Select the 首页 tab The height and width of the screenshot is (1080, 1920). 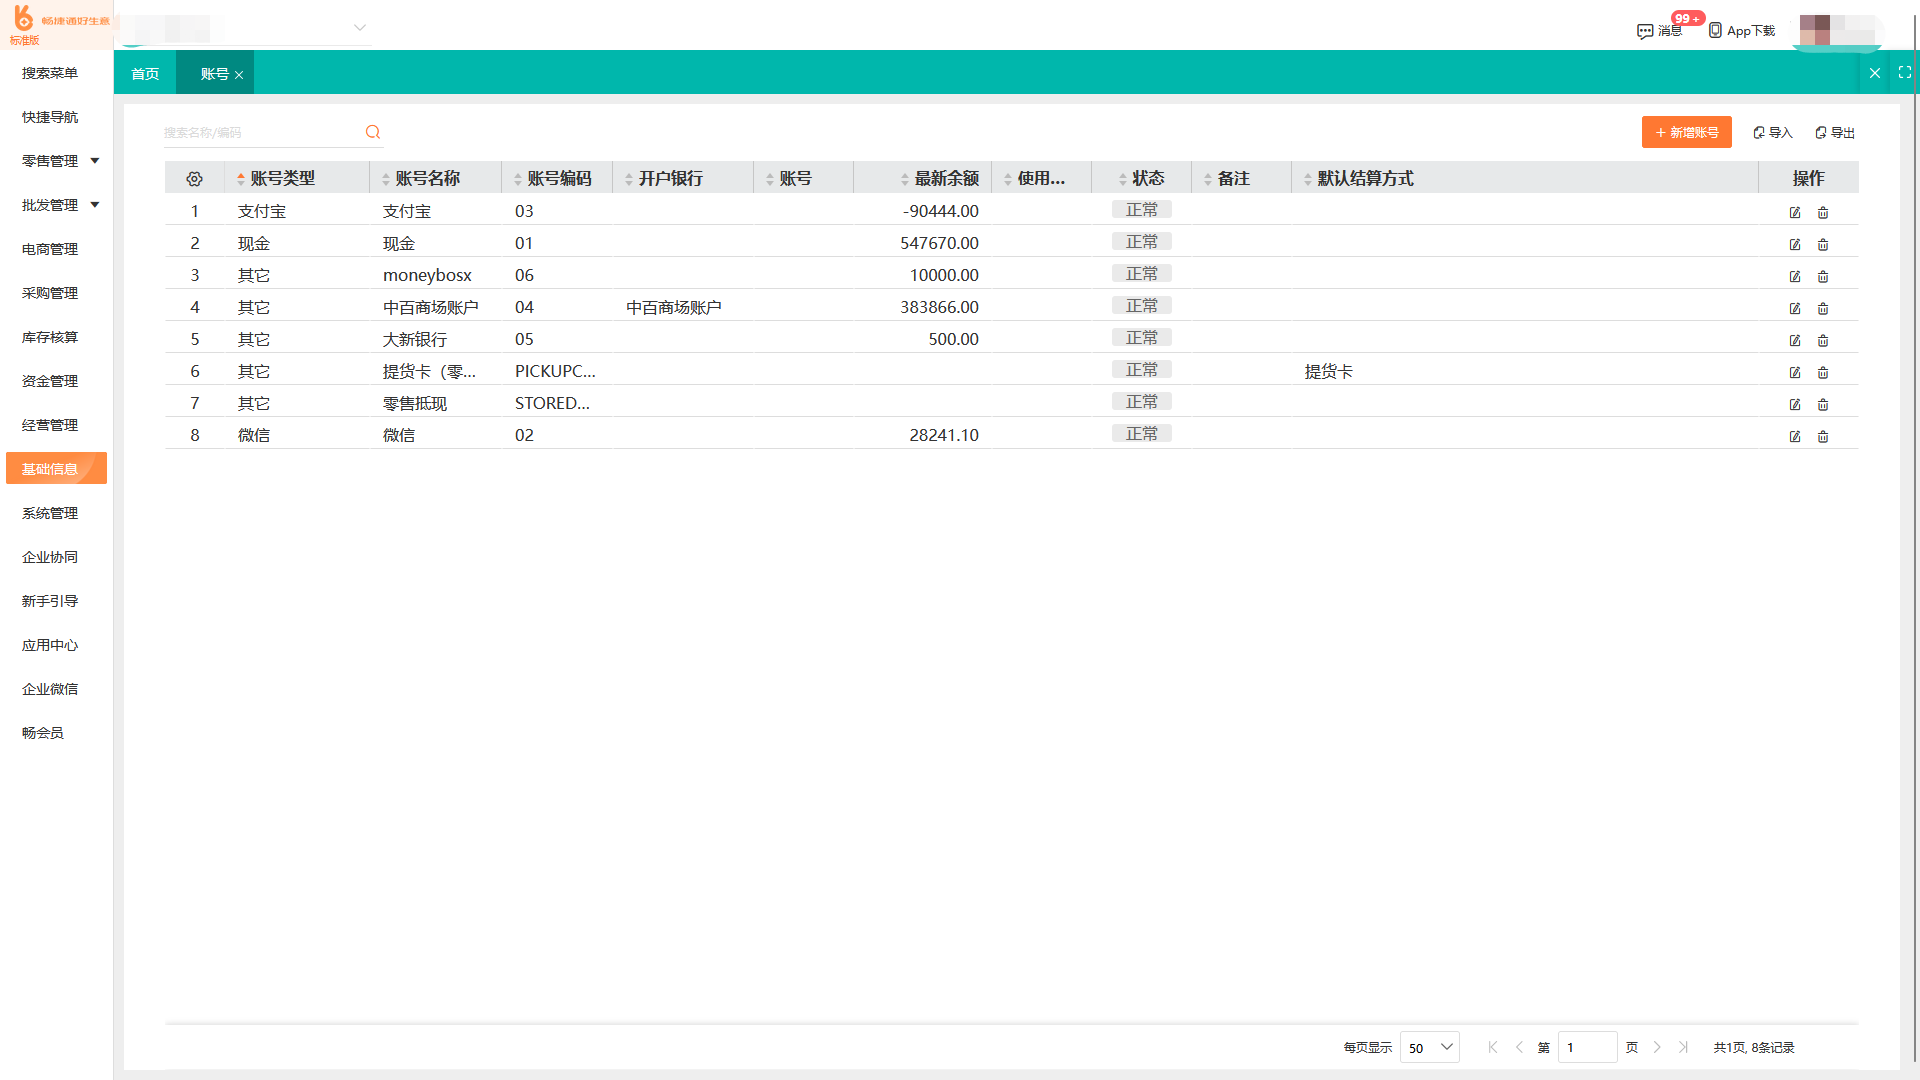click(145, 74)
